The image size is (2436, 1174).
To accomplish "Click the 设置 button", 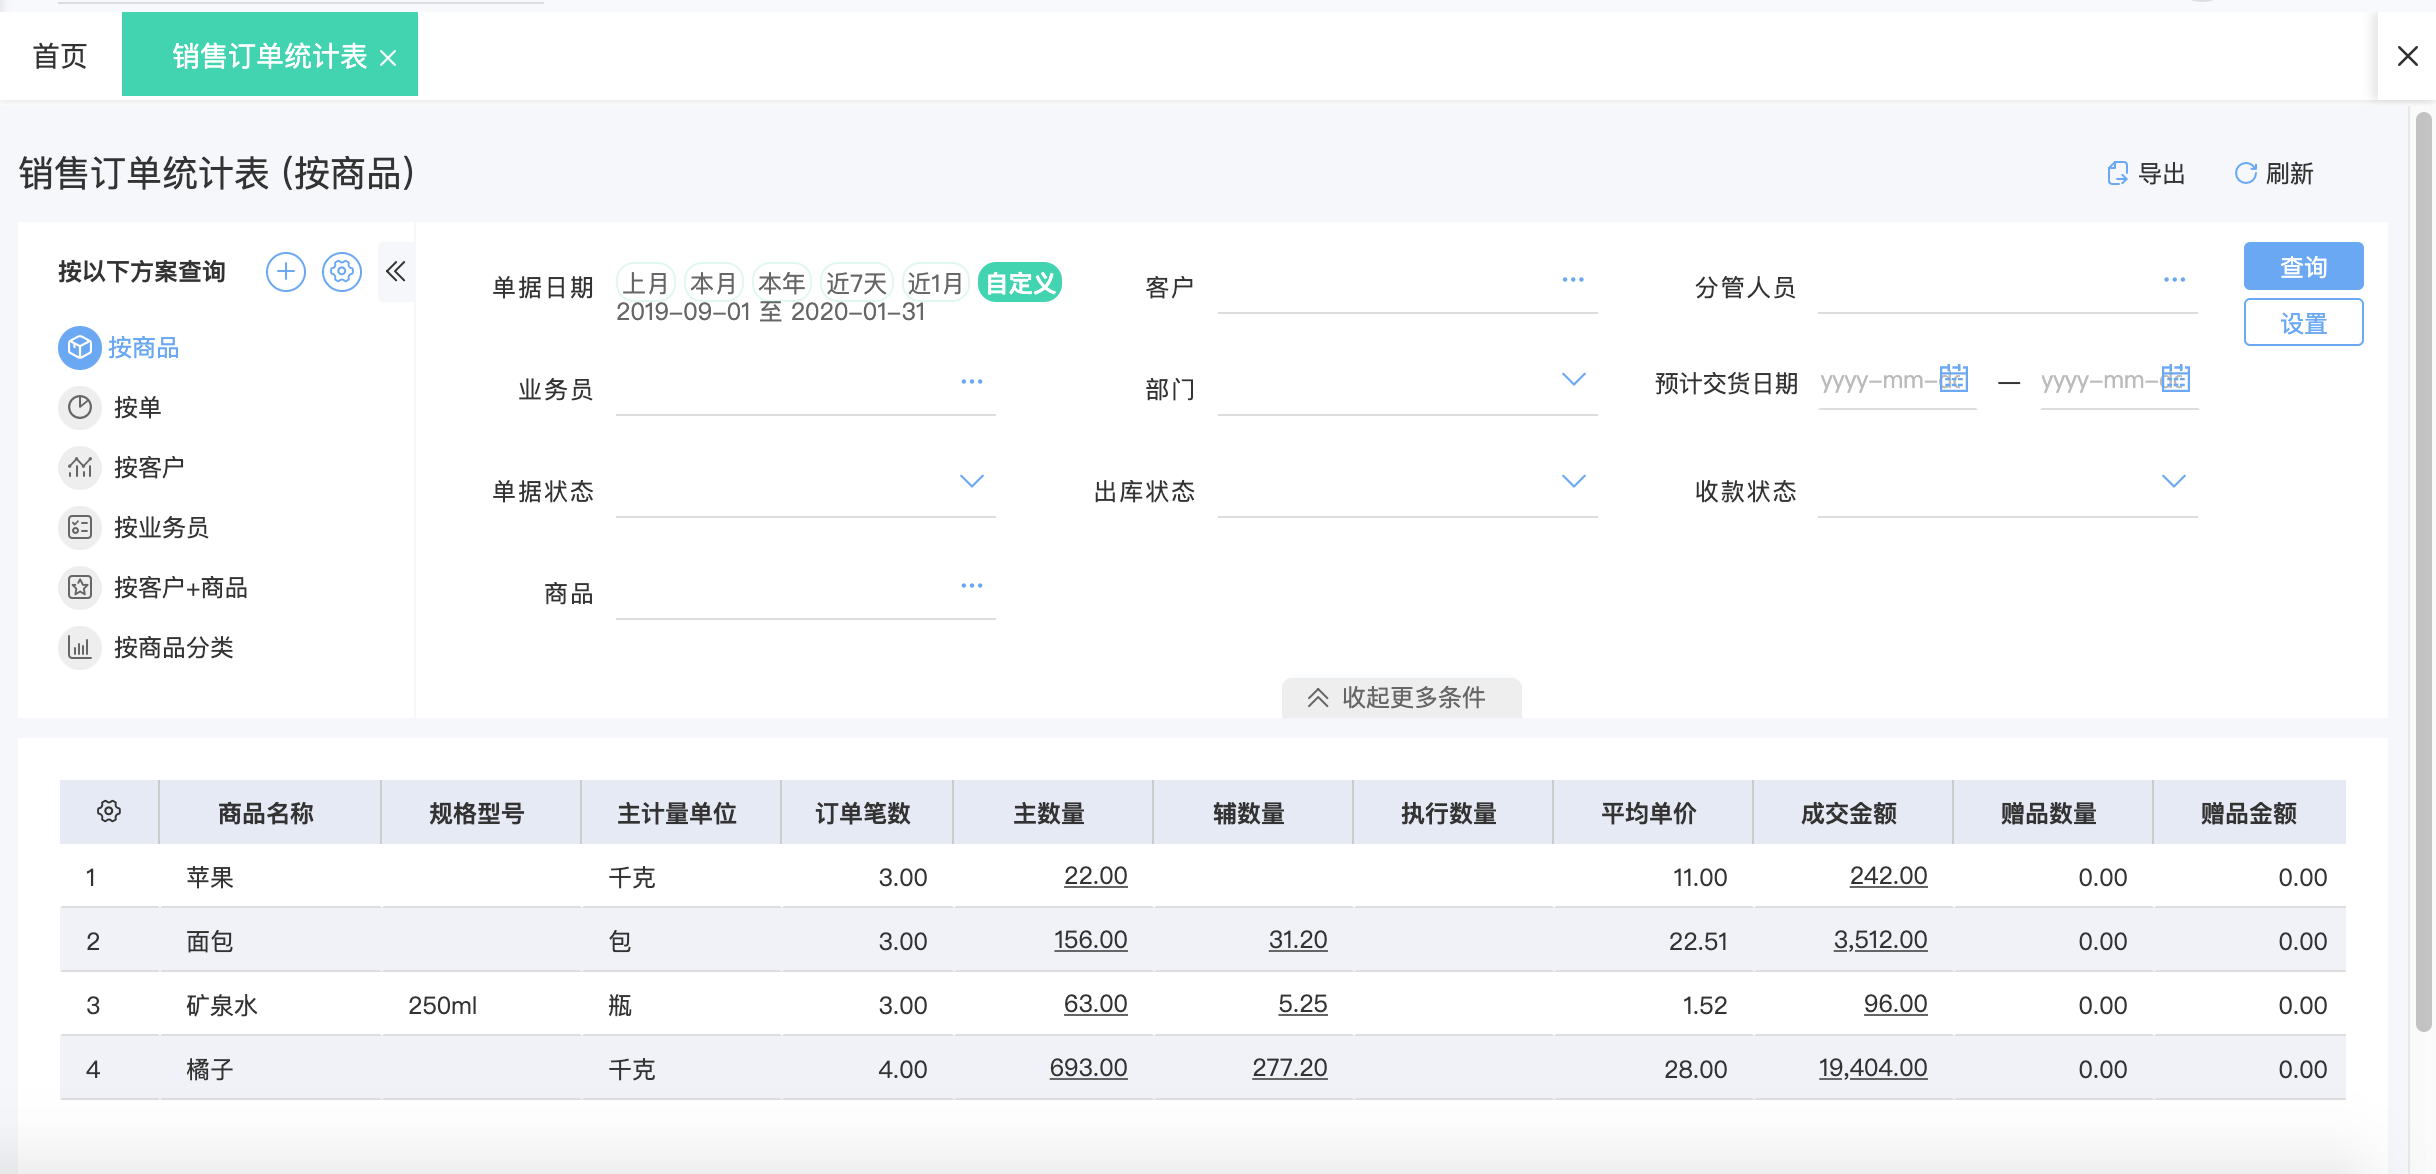I will (2307, 323).
